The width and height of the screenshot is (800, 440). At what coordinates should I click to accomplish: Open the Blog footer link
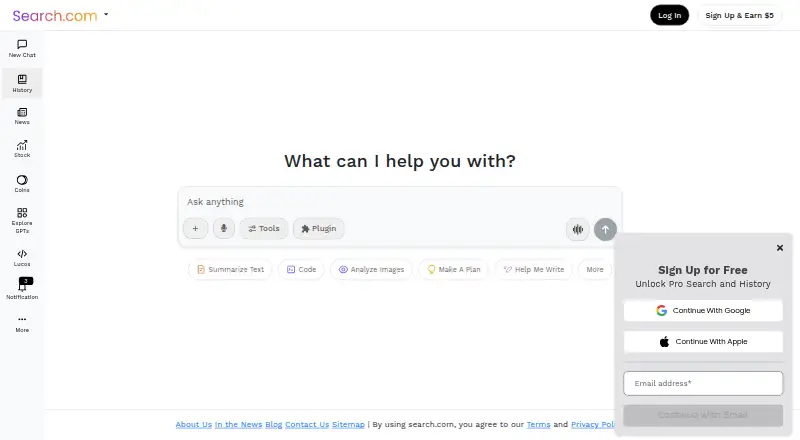[273, 424]
